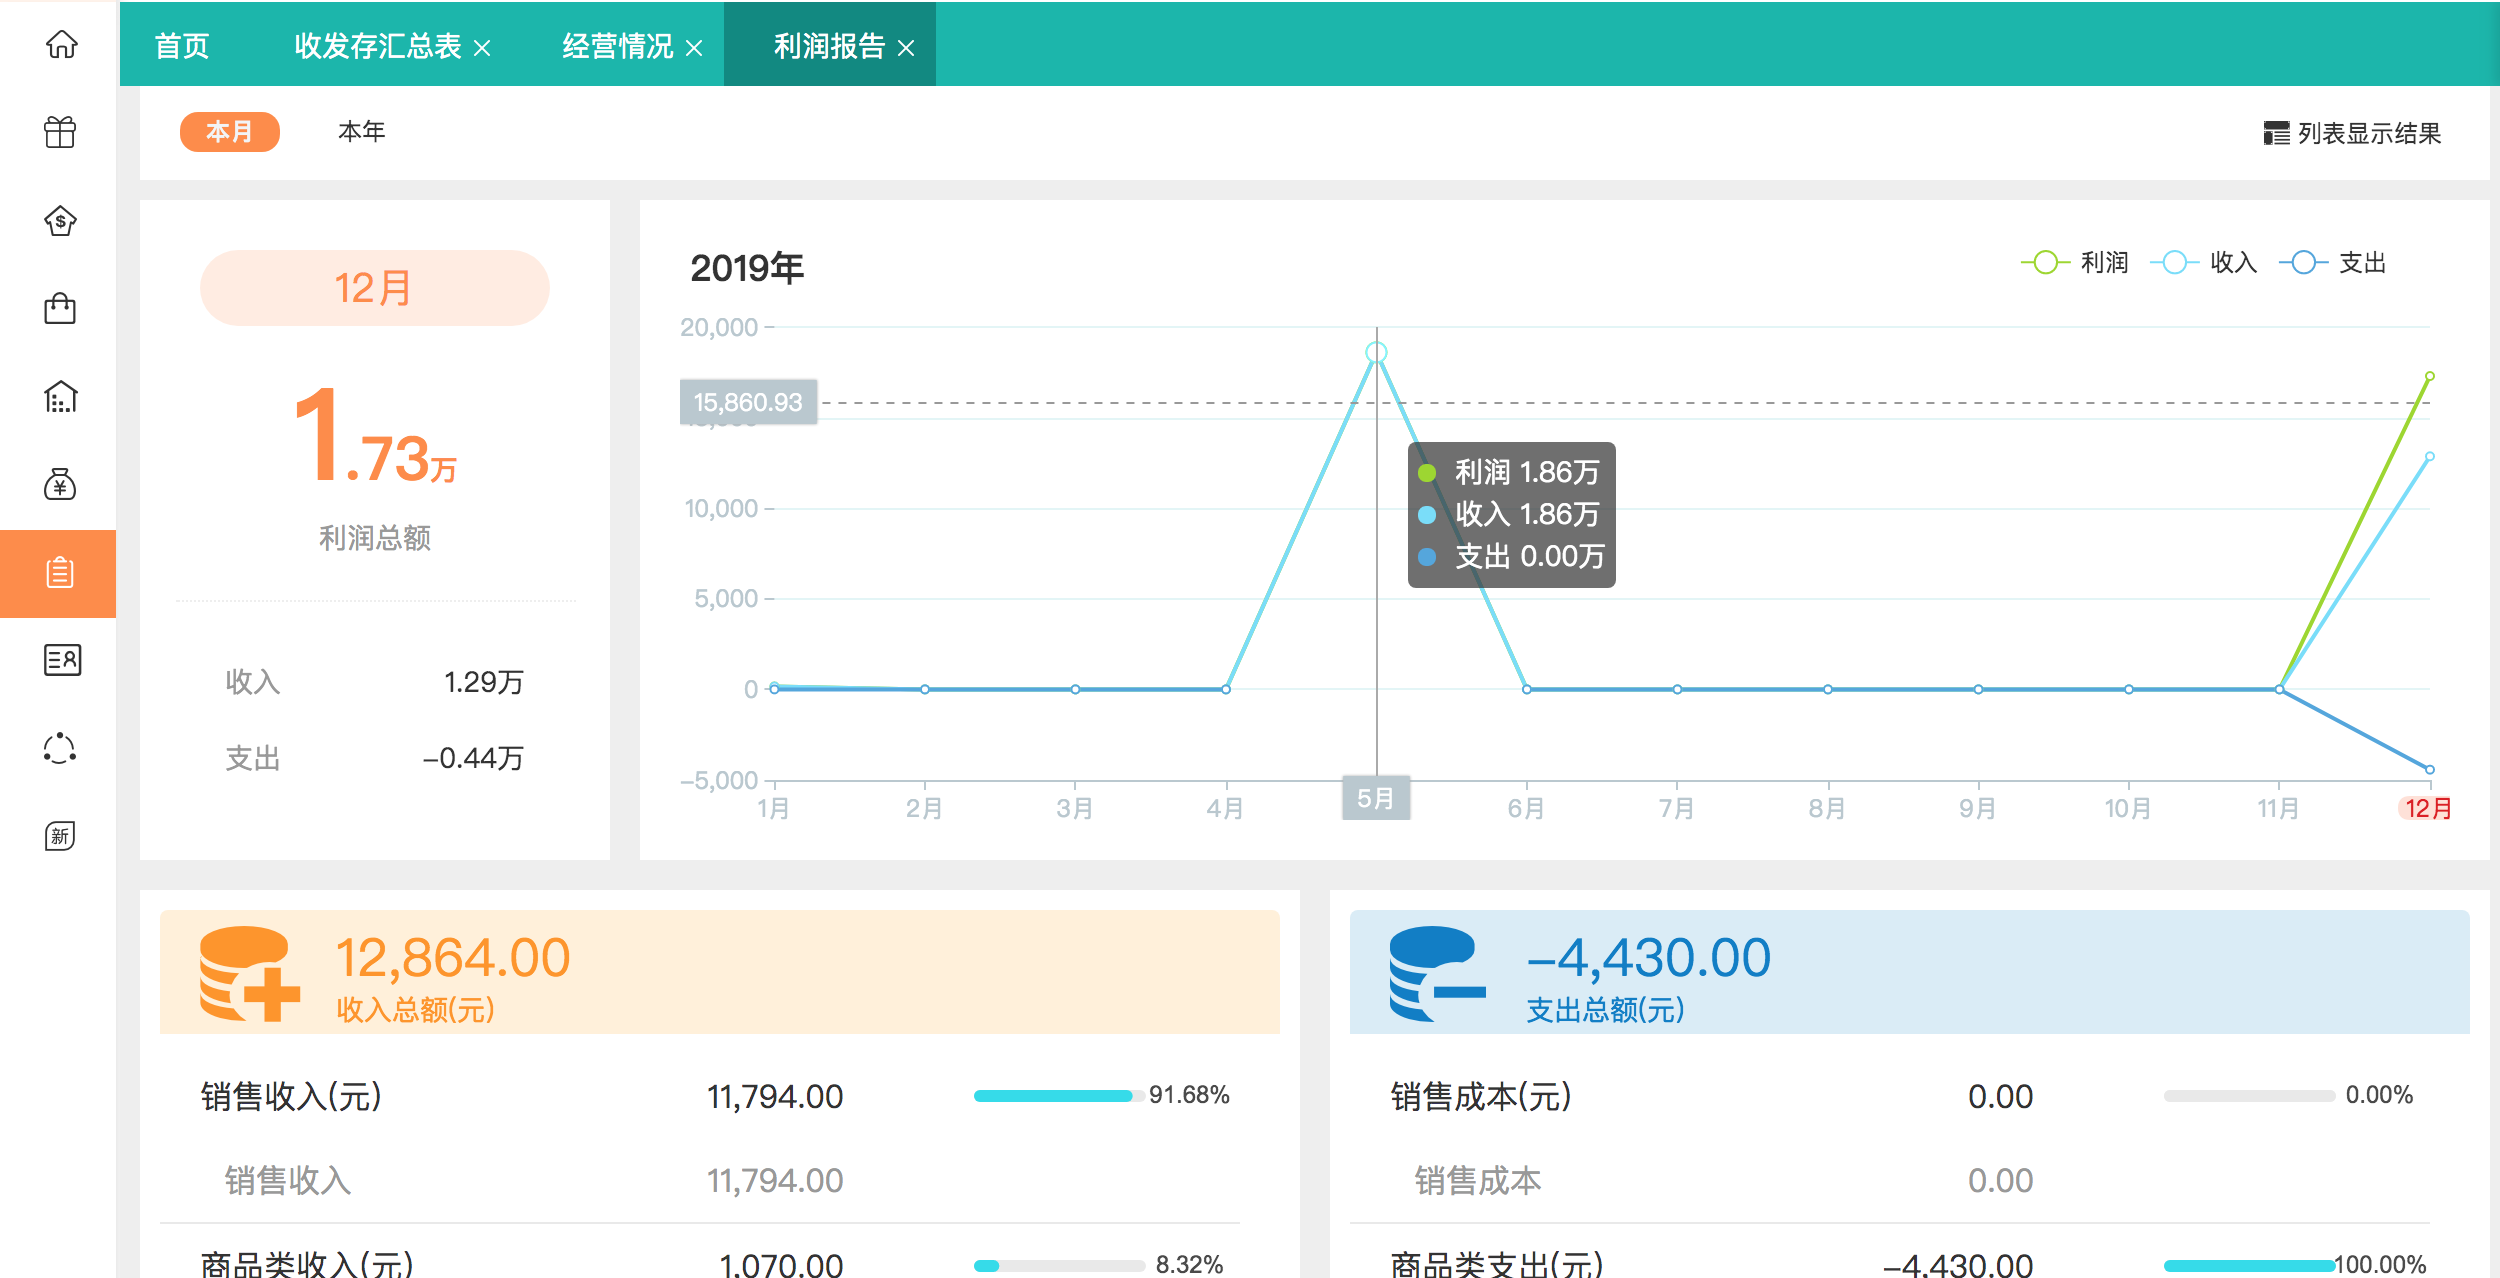The image size is (2500, 1278).
Task: Click the reports/document icon in sidebar
Action: [62, 574]
